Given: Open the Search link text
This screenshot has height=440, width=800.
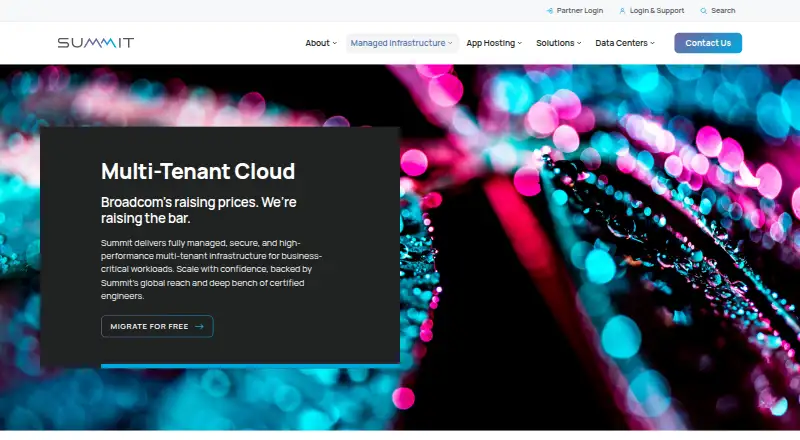Looking at the screenshot, I should click(x=723, y=11).
